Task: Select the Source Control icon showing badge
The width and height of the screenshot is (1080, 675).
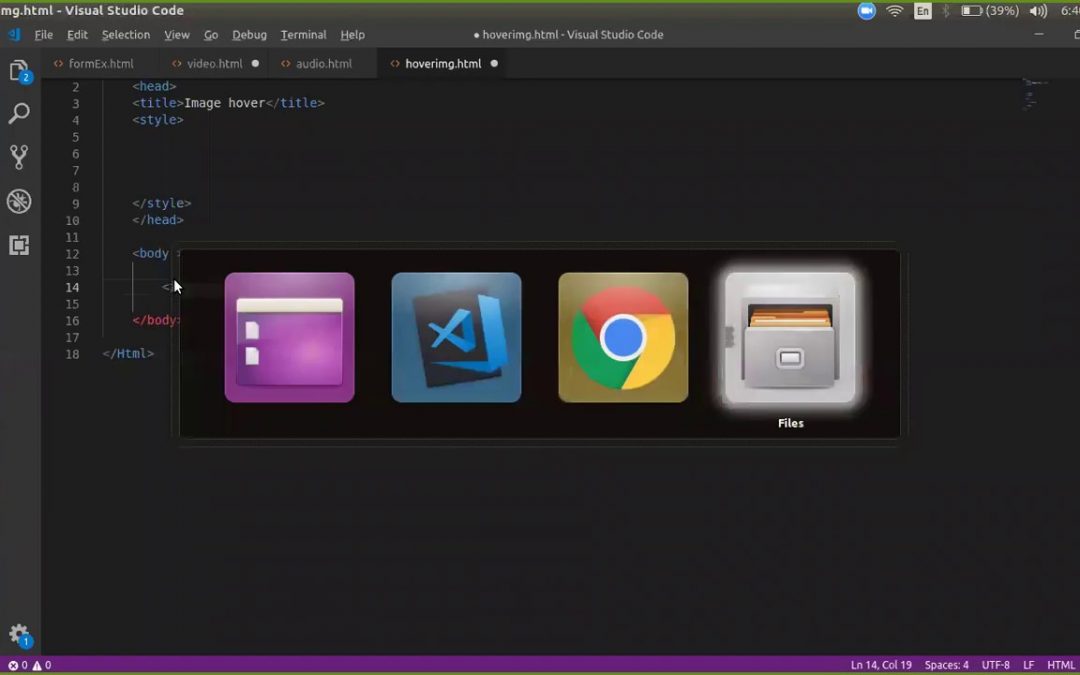Action: click(x=19, y=156)
